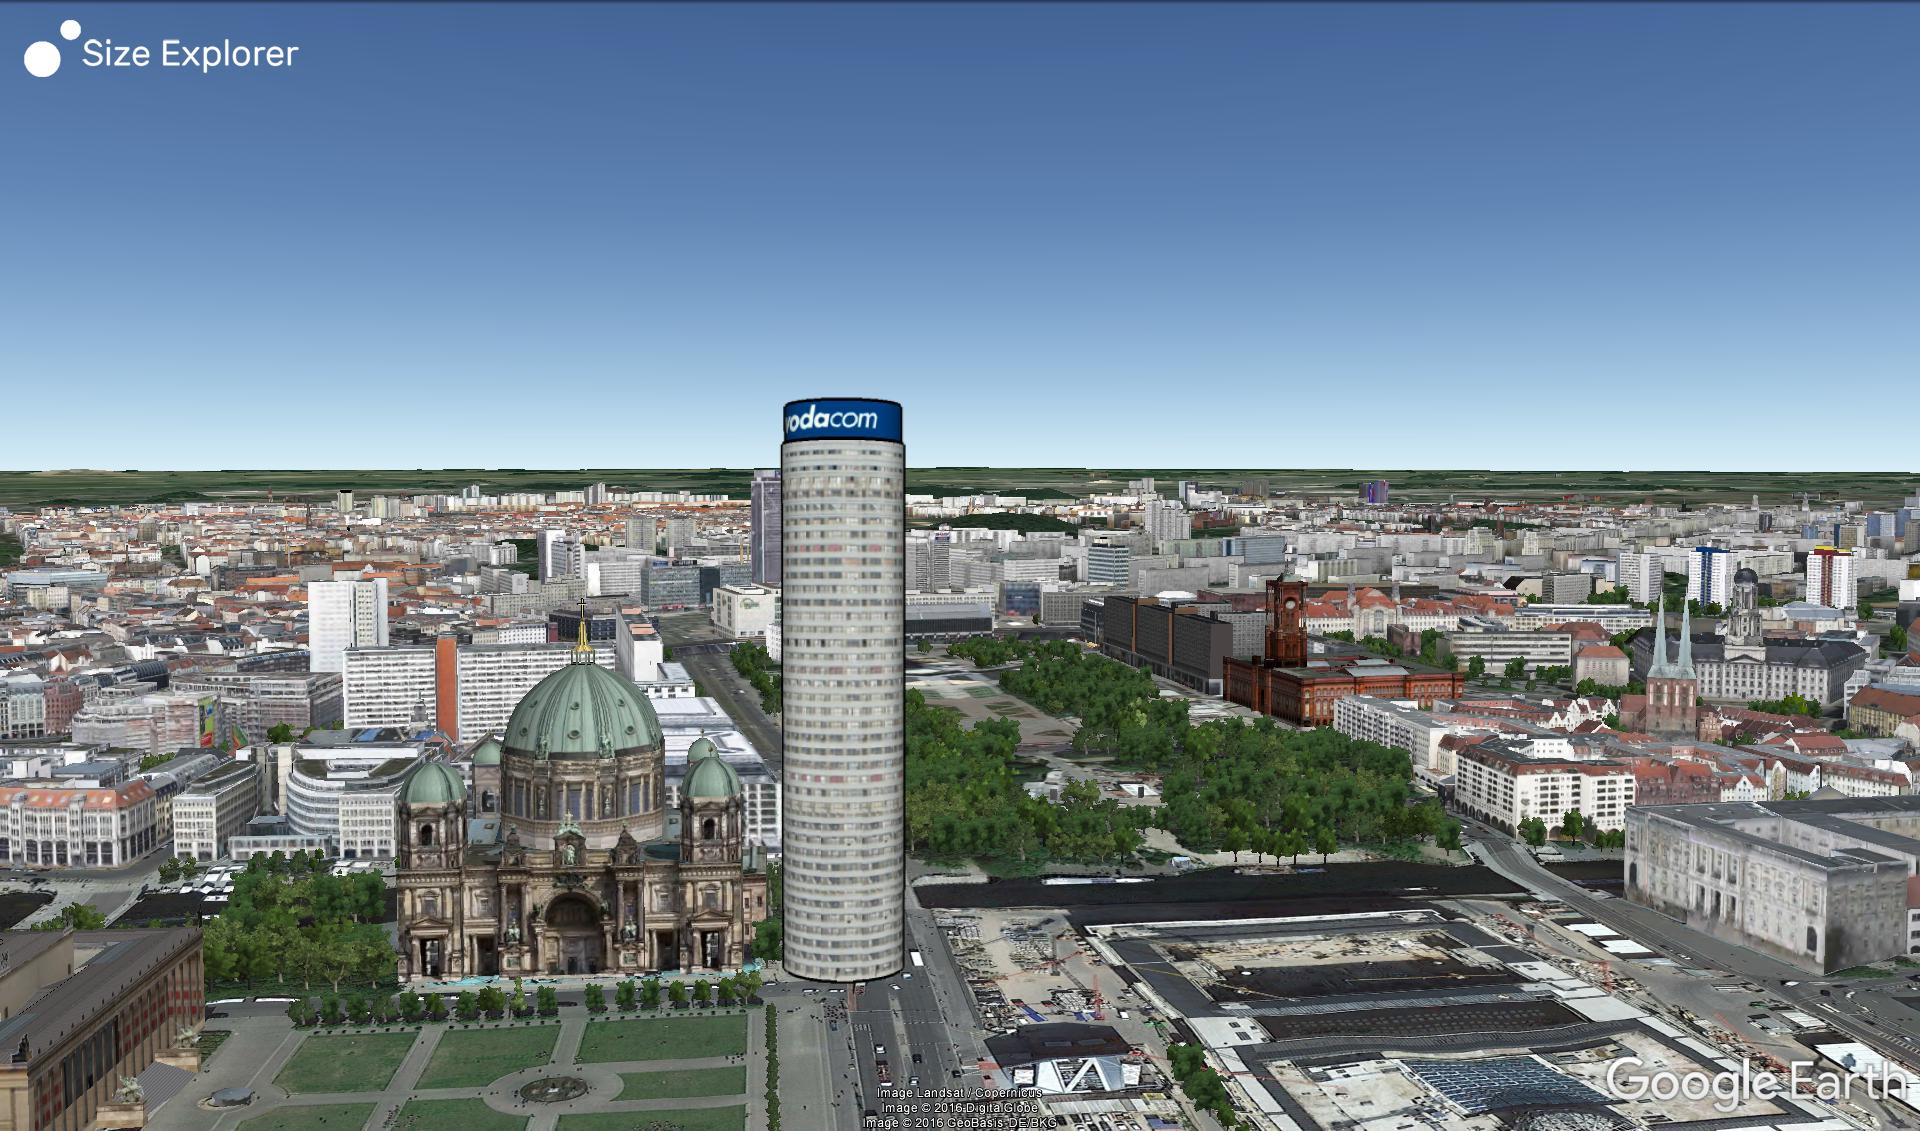Click the circular fountain in the lawn garden

[x=553, y=1087]
